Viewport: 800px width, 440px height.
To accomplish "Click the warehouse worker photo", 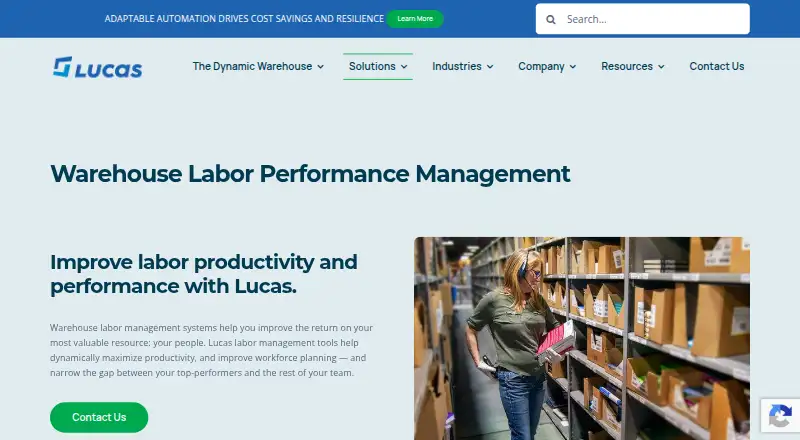I will point(582,338).
